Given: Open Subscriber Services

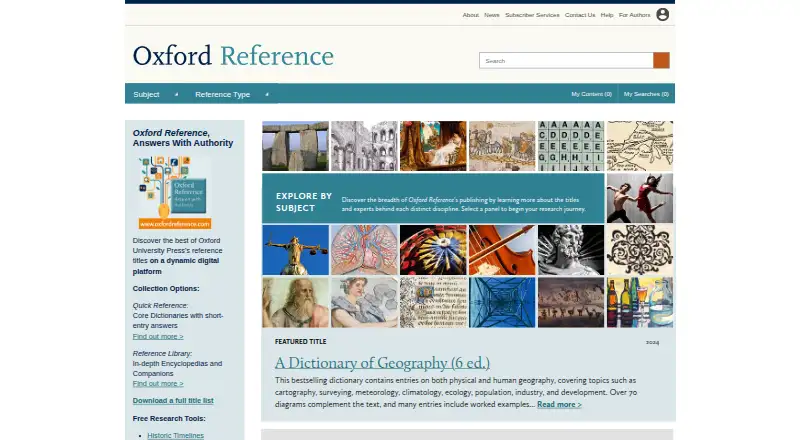Looking at the screenshot, I should [532, 15].
